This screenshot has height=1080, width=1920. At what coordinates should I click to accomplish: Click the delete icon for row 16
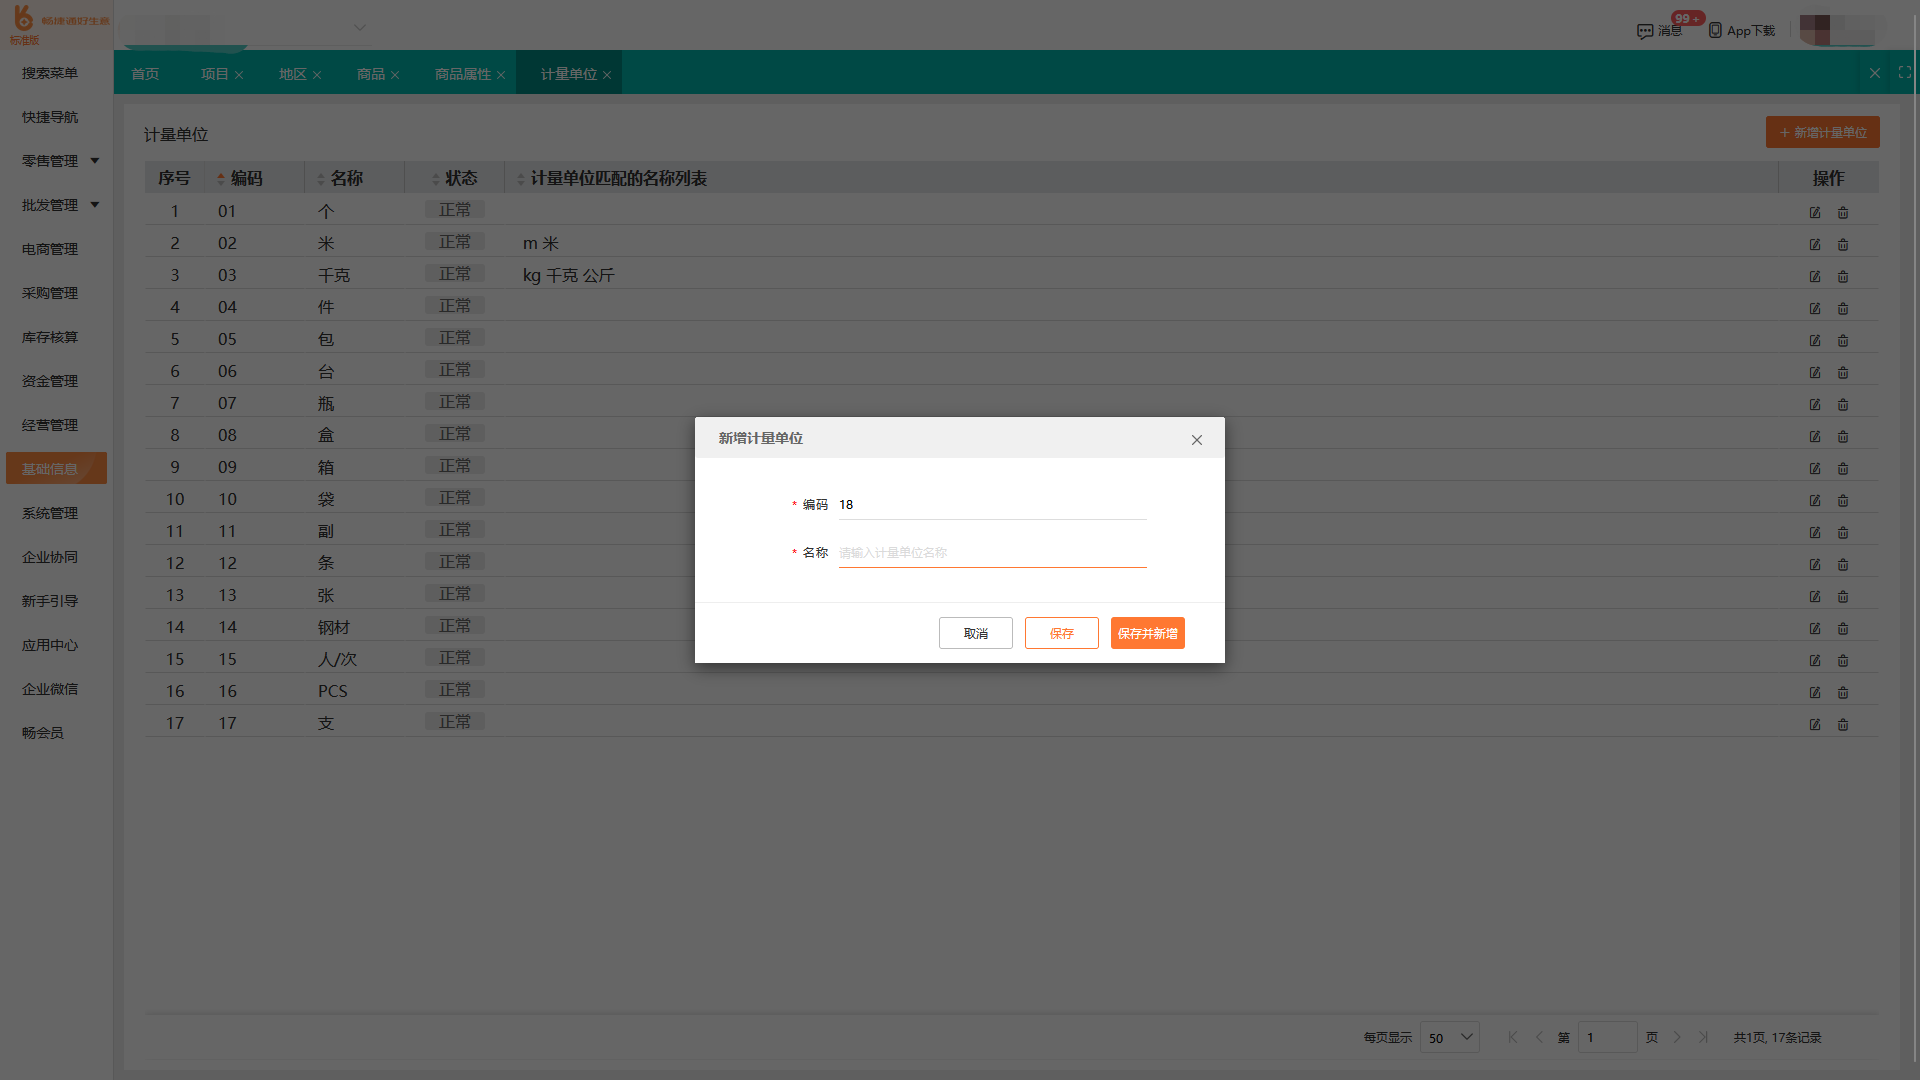click(1844, 691)
